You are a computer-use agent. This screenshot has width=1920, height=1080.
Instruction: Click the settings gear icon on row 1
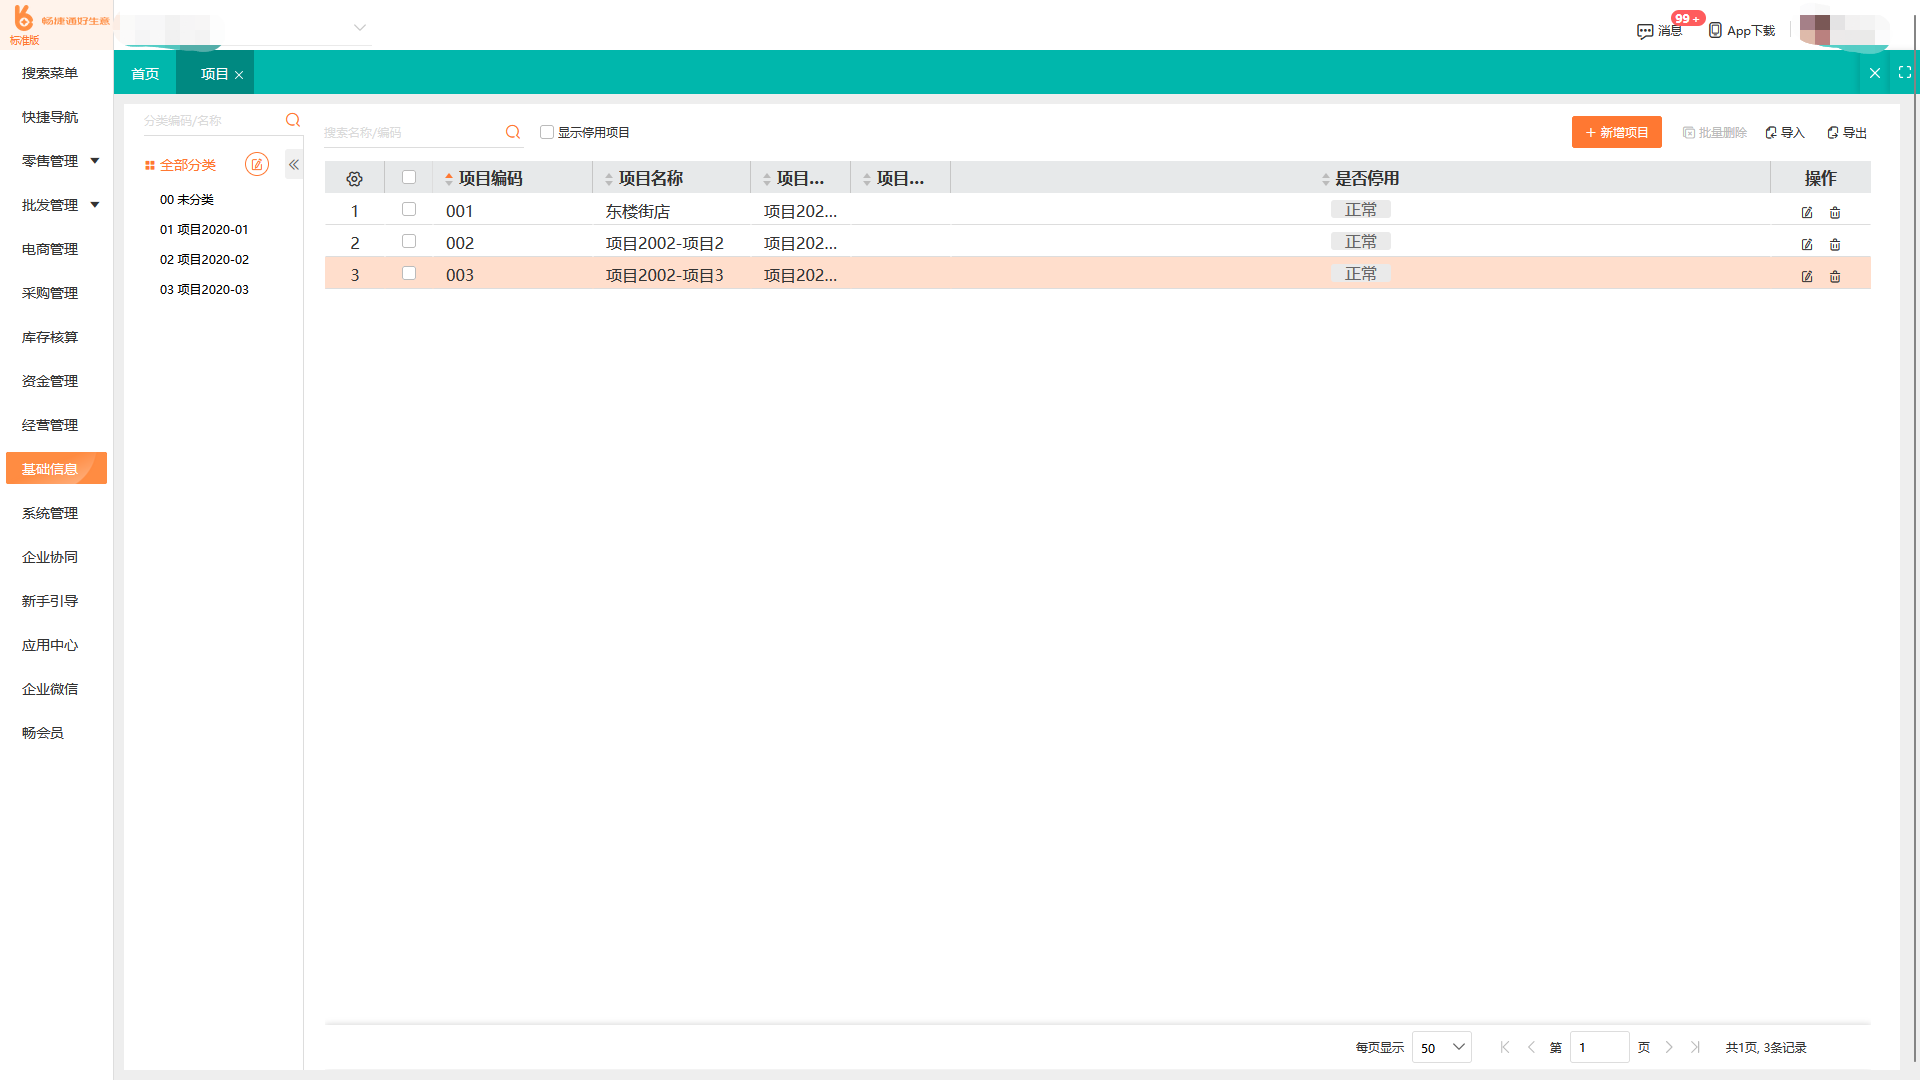tap(353, 178)
